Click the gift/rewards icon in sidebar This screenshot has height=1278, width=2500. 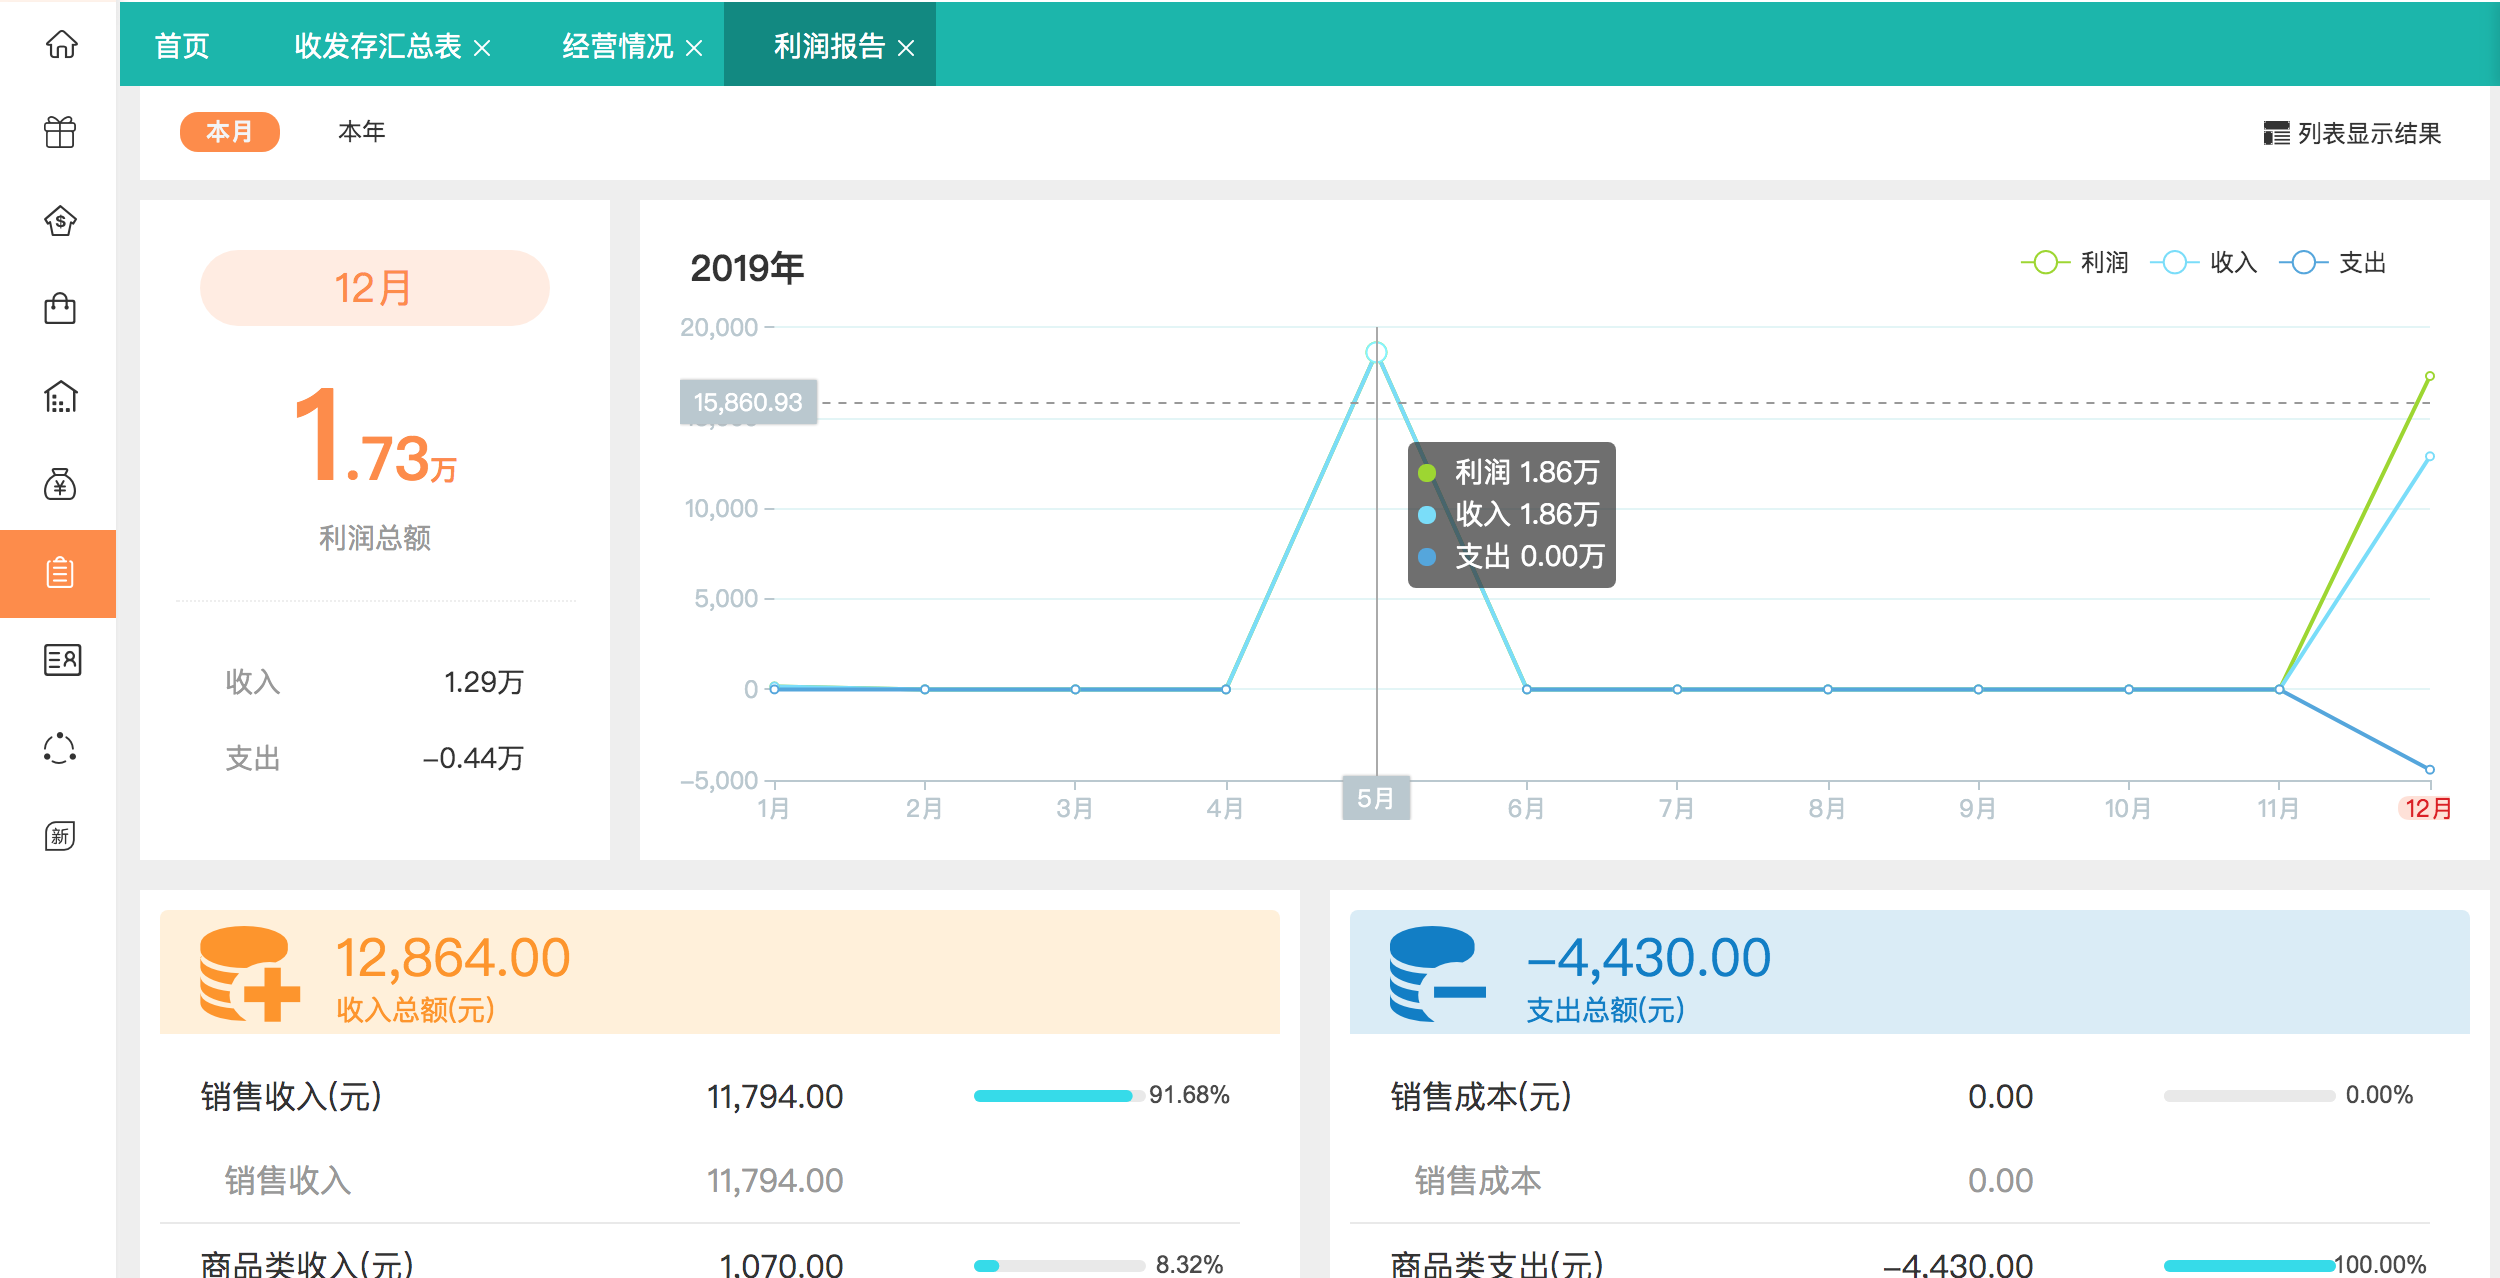(x=62, y=132)
